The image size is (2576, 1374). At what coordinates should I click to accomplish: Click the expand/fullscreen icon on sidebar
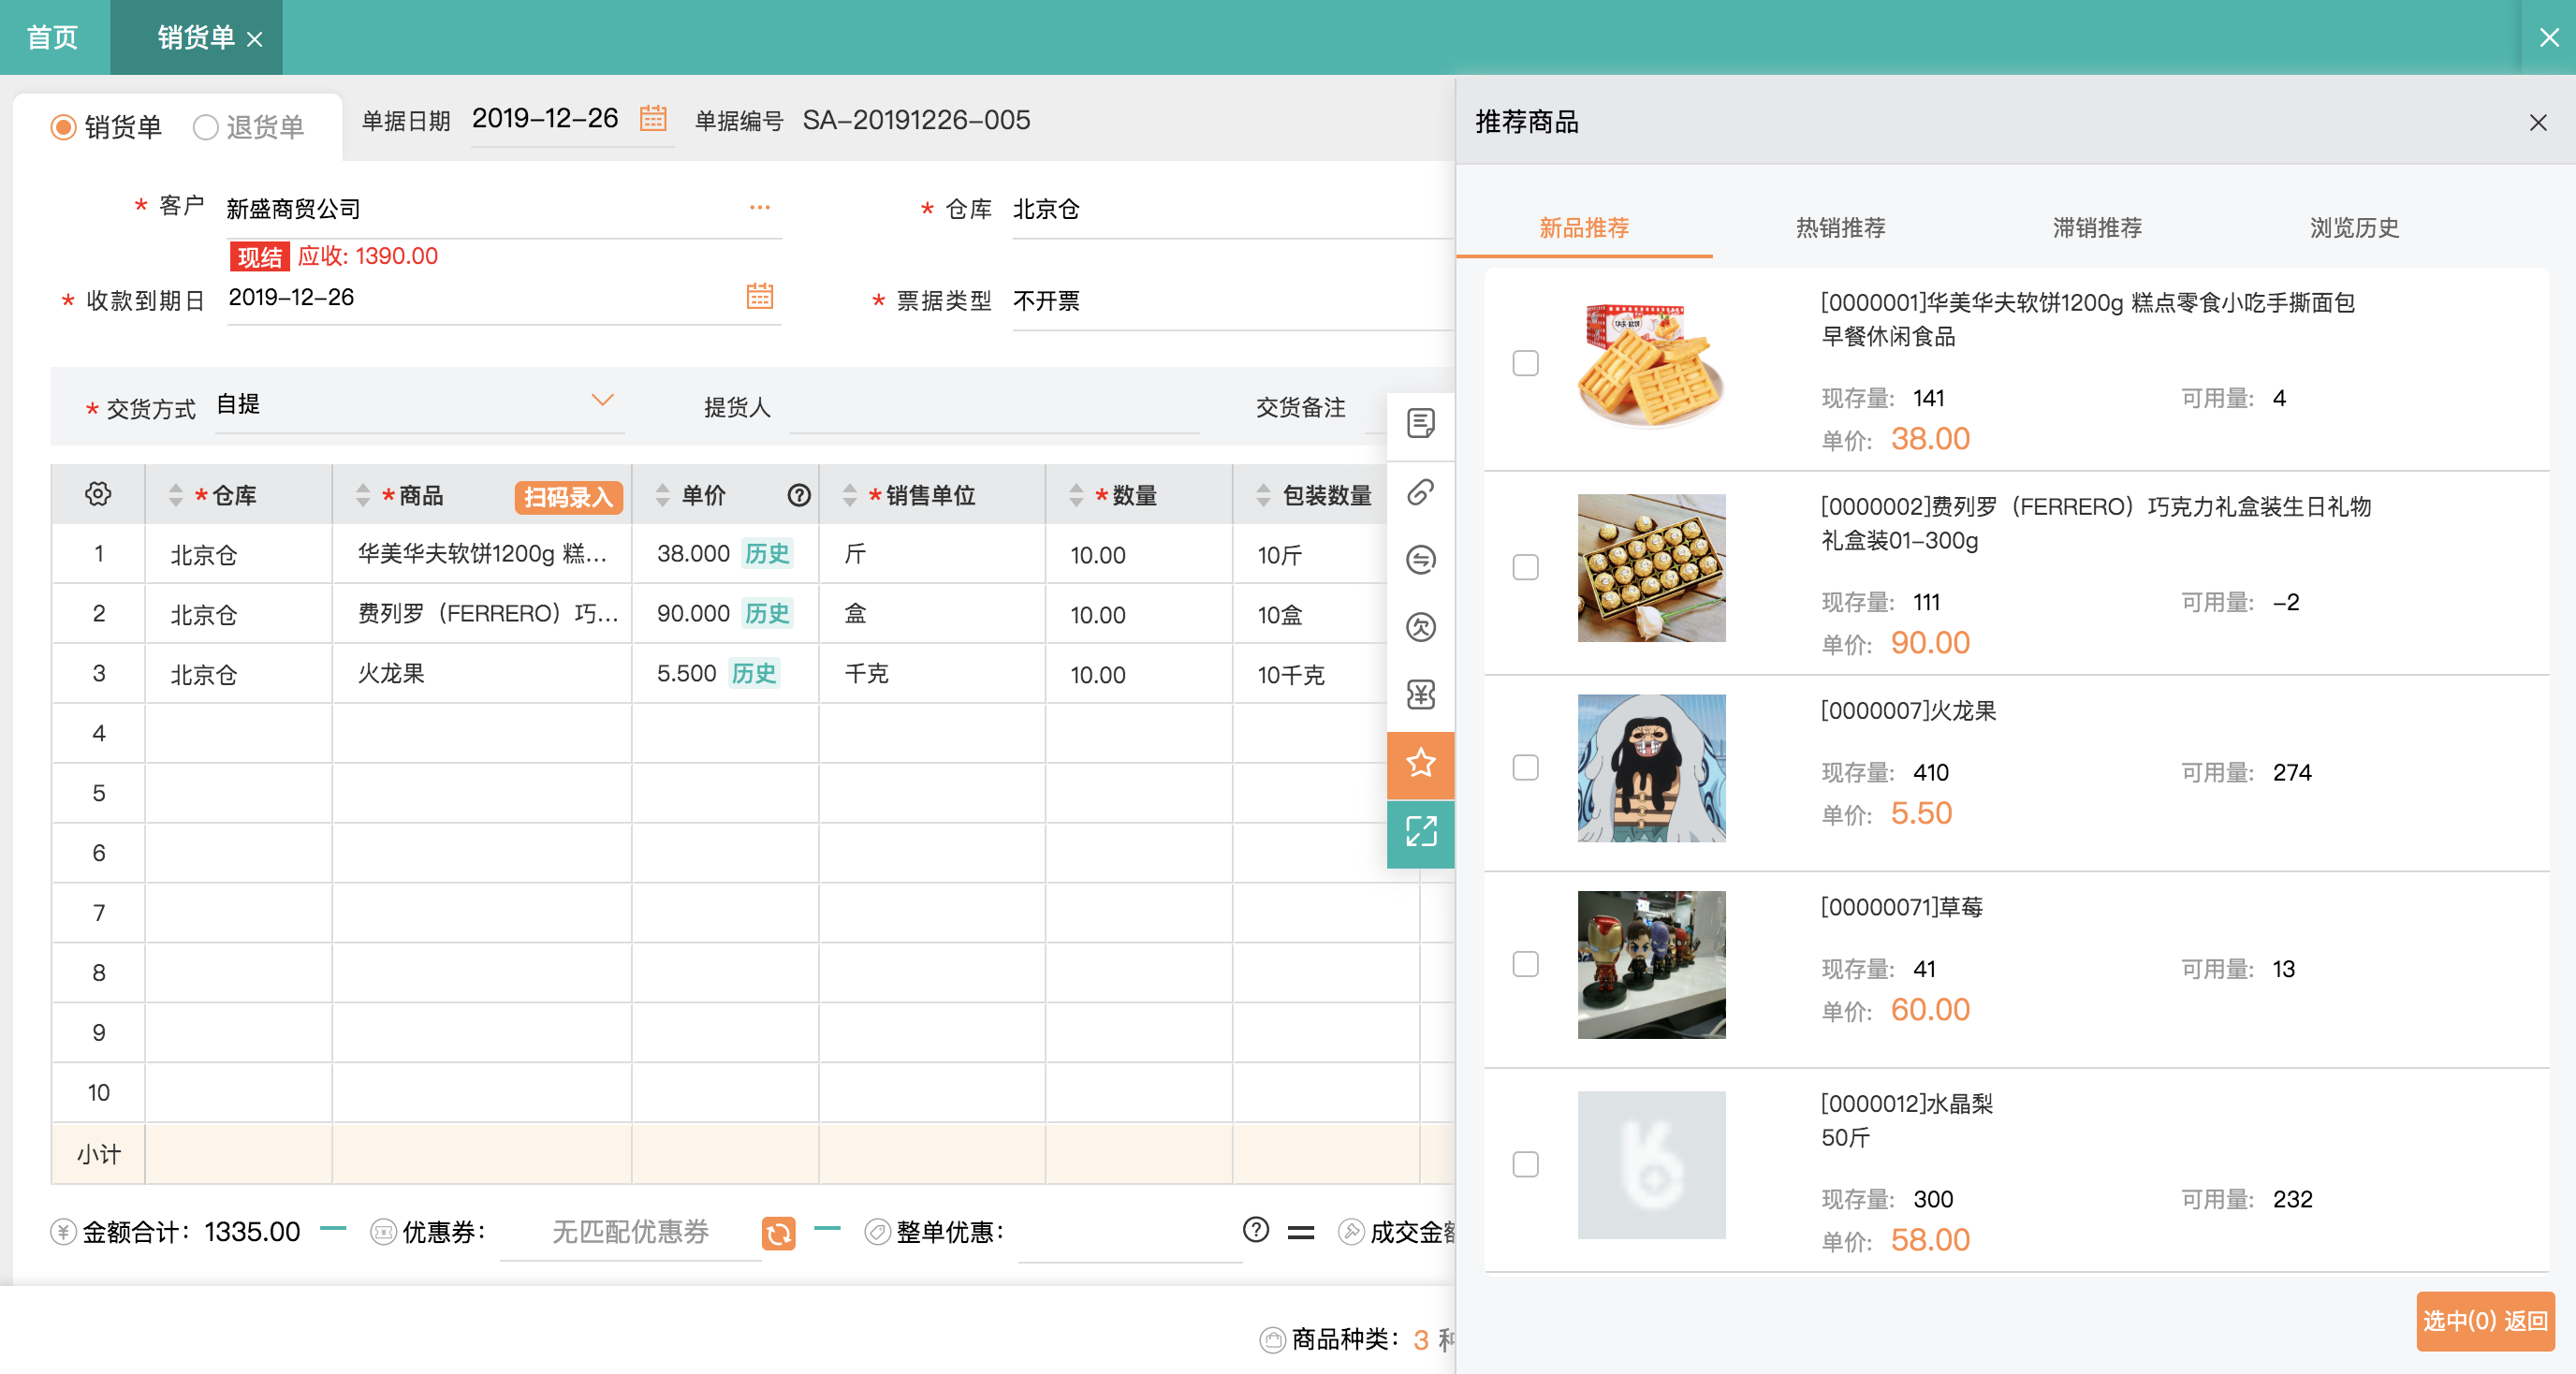[1423, 834]
